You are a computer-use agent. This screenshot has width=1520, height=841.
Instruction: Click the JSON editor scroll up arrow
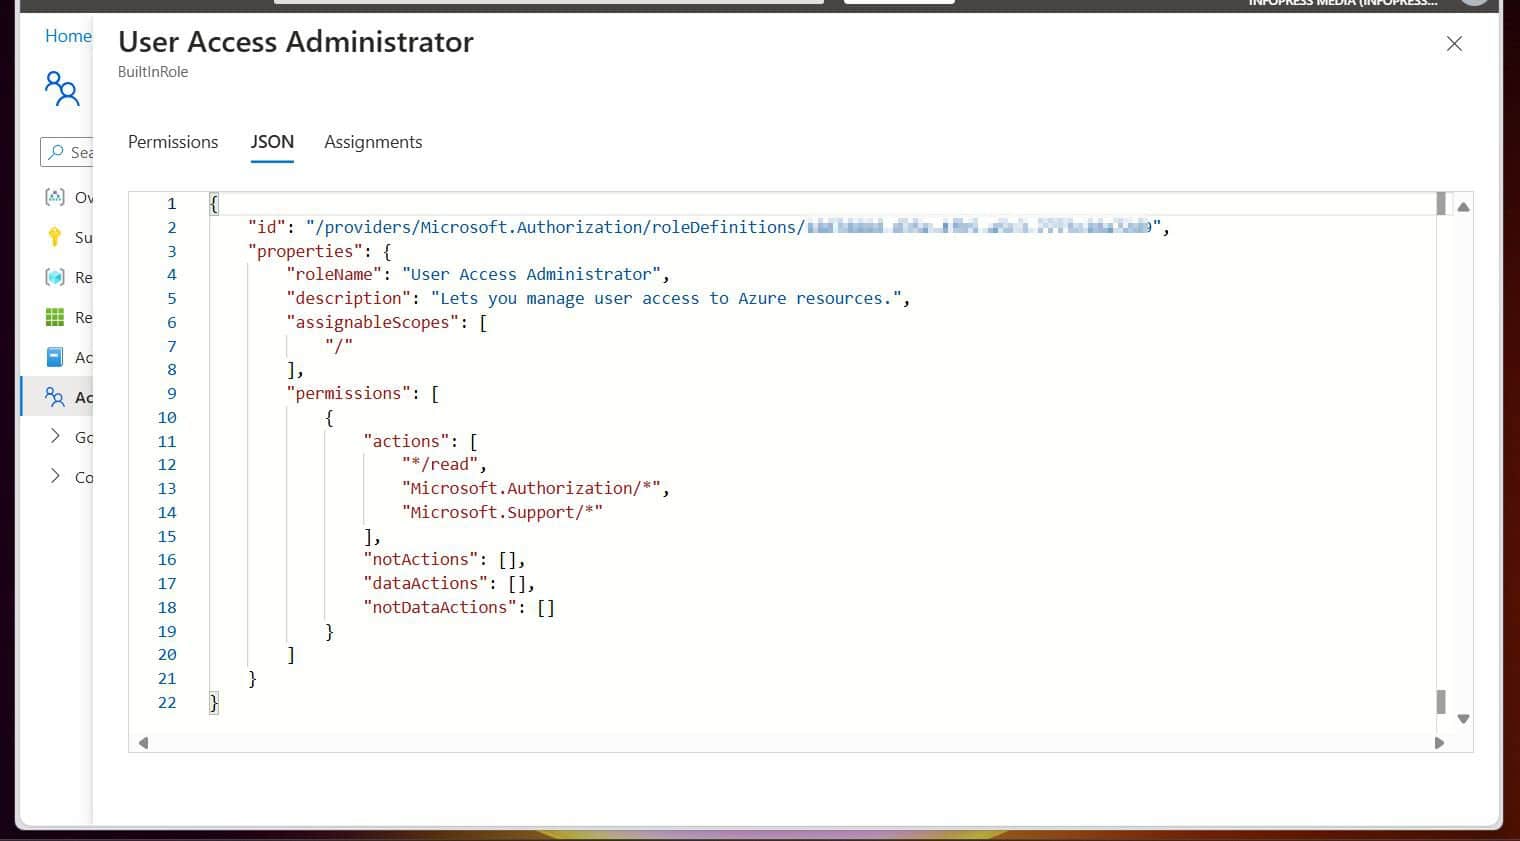click(x=1463, y=207)
